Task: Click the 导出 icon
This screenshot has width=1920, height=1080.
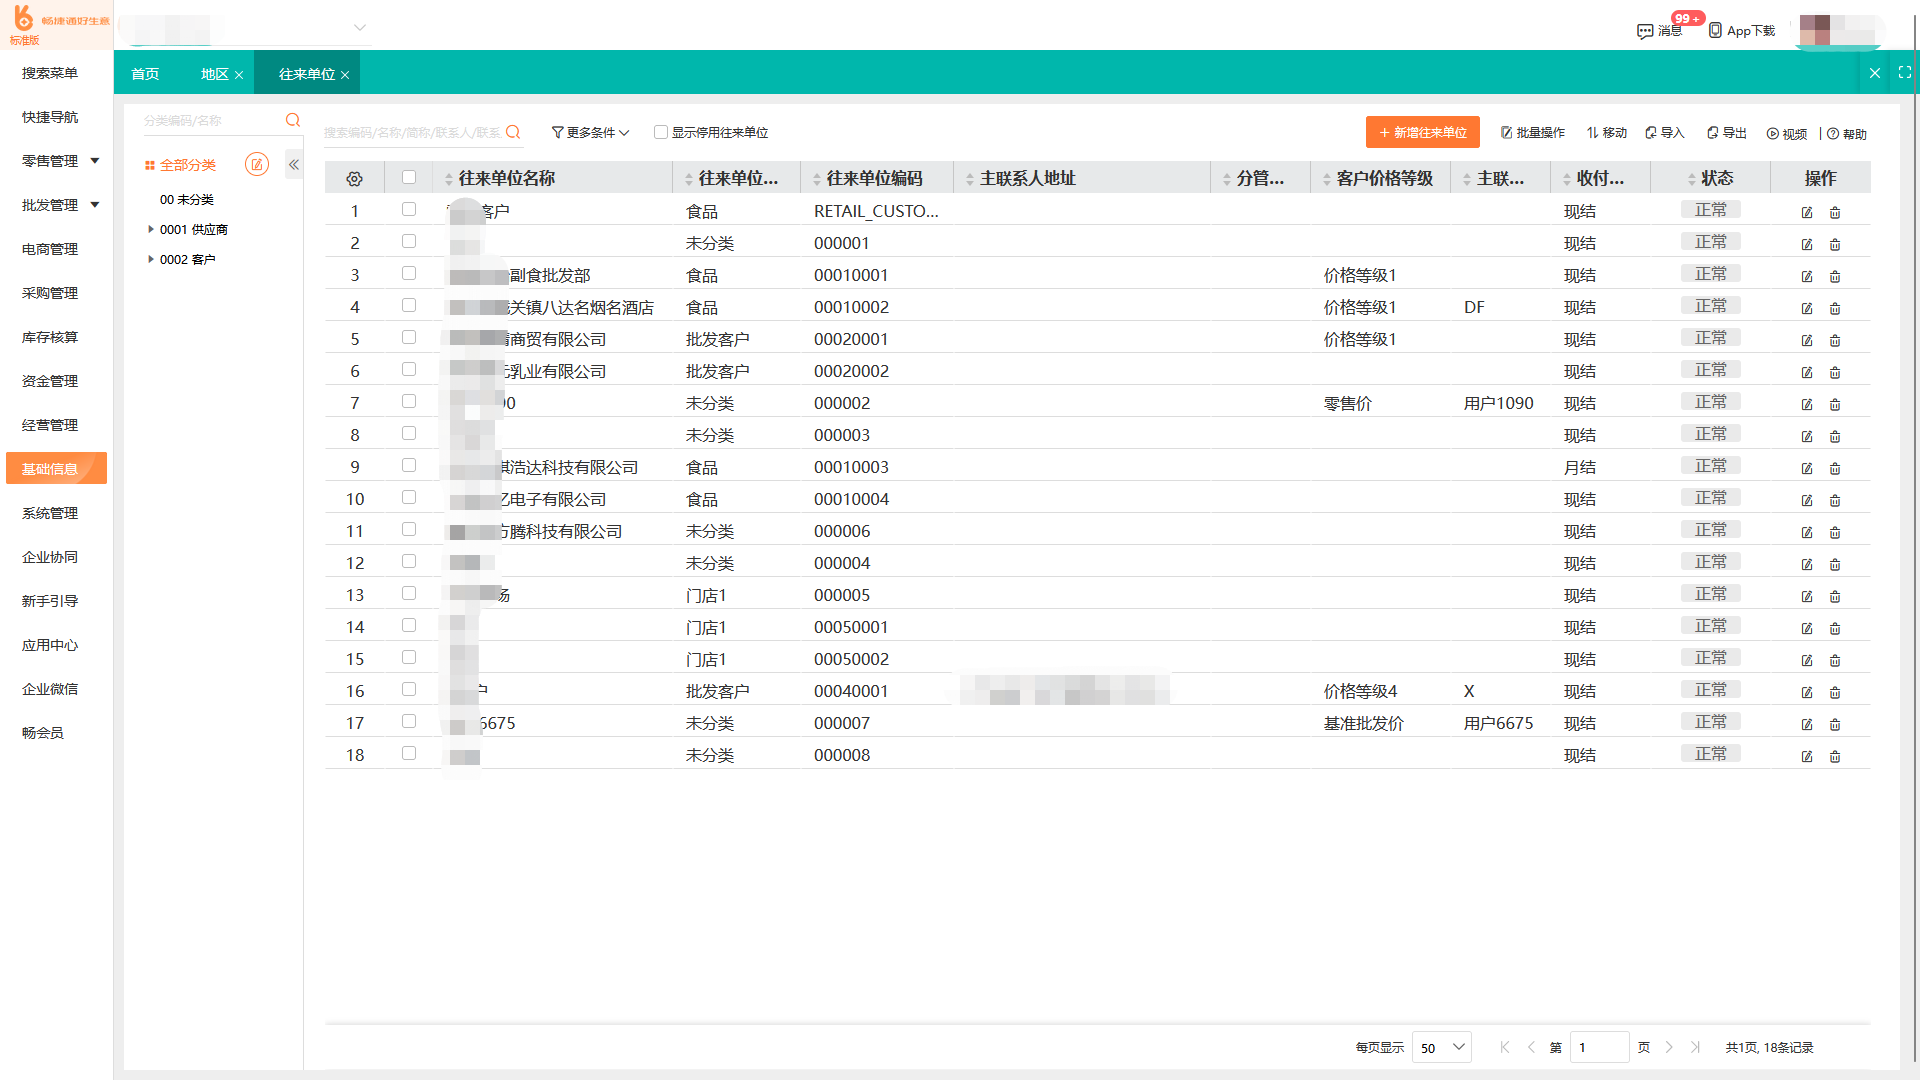Action: coord(1725,132)
